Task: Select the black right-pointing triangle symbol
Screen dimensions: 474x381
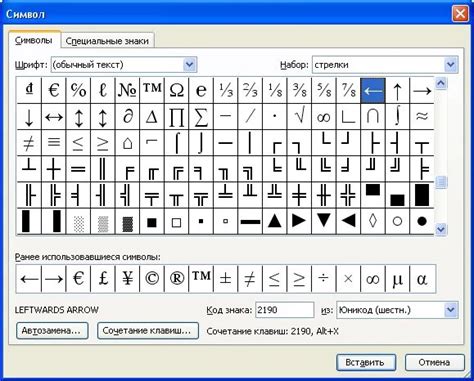Action: click(x=299, y=221)
